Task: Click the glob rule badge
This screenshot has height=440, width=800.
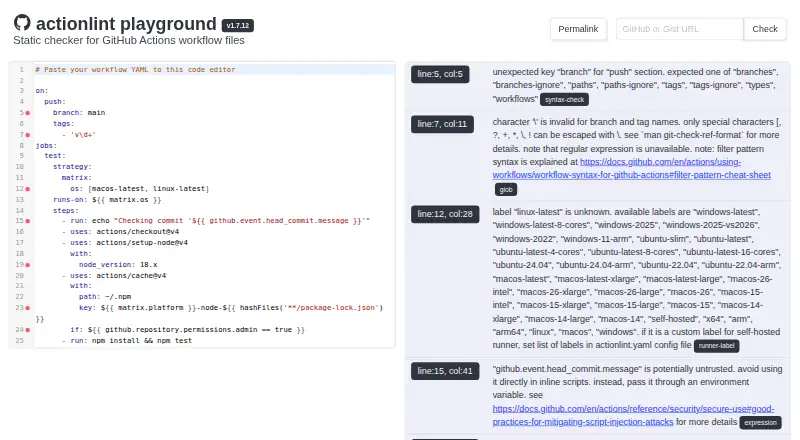Action: tap(506, 190)
